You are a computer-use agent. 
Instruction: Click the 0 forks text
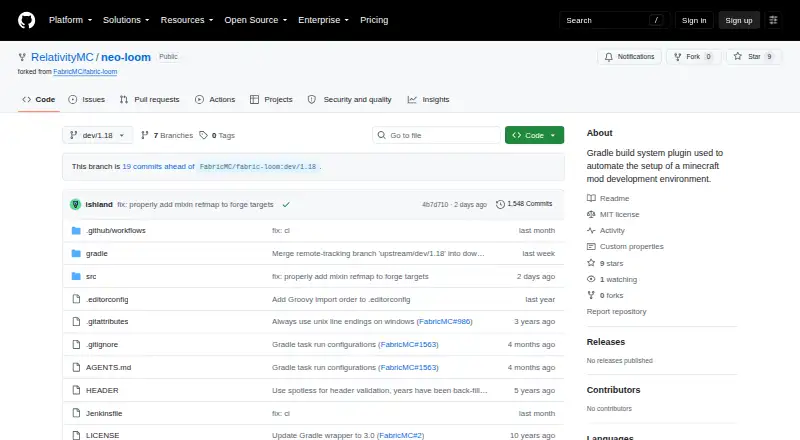point(611,296)
